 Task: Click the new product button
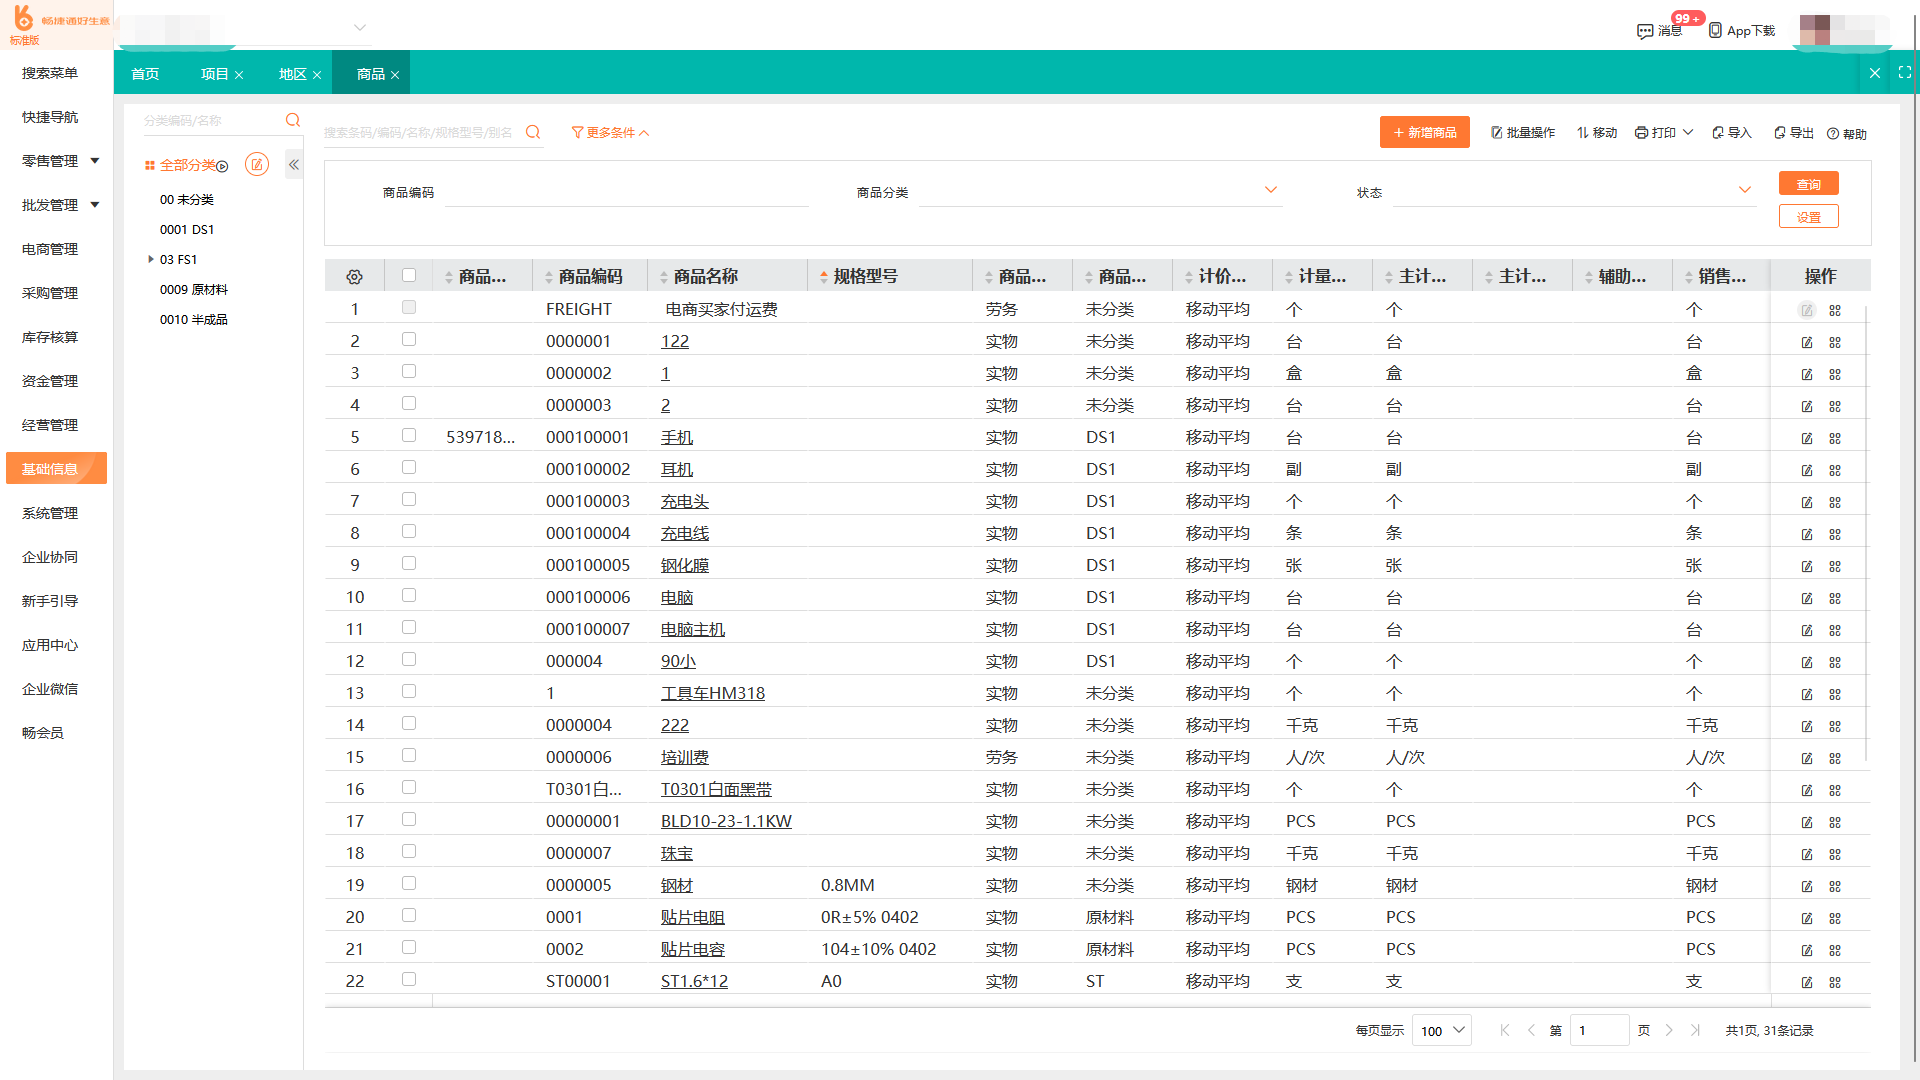pyautogui.click(x=1424, y=131)
